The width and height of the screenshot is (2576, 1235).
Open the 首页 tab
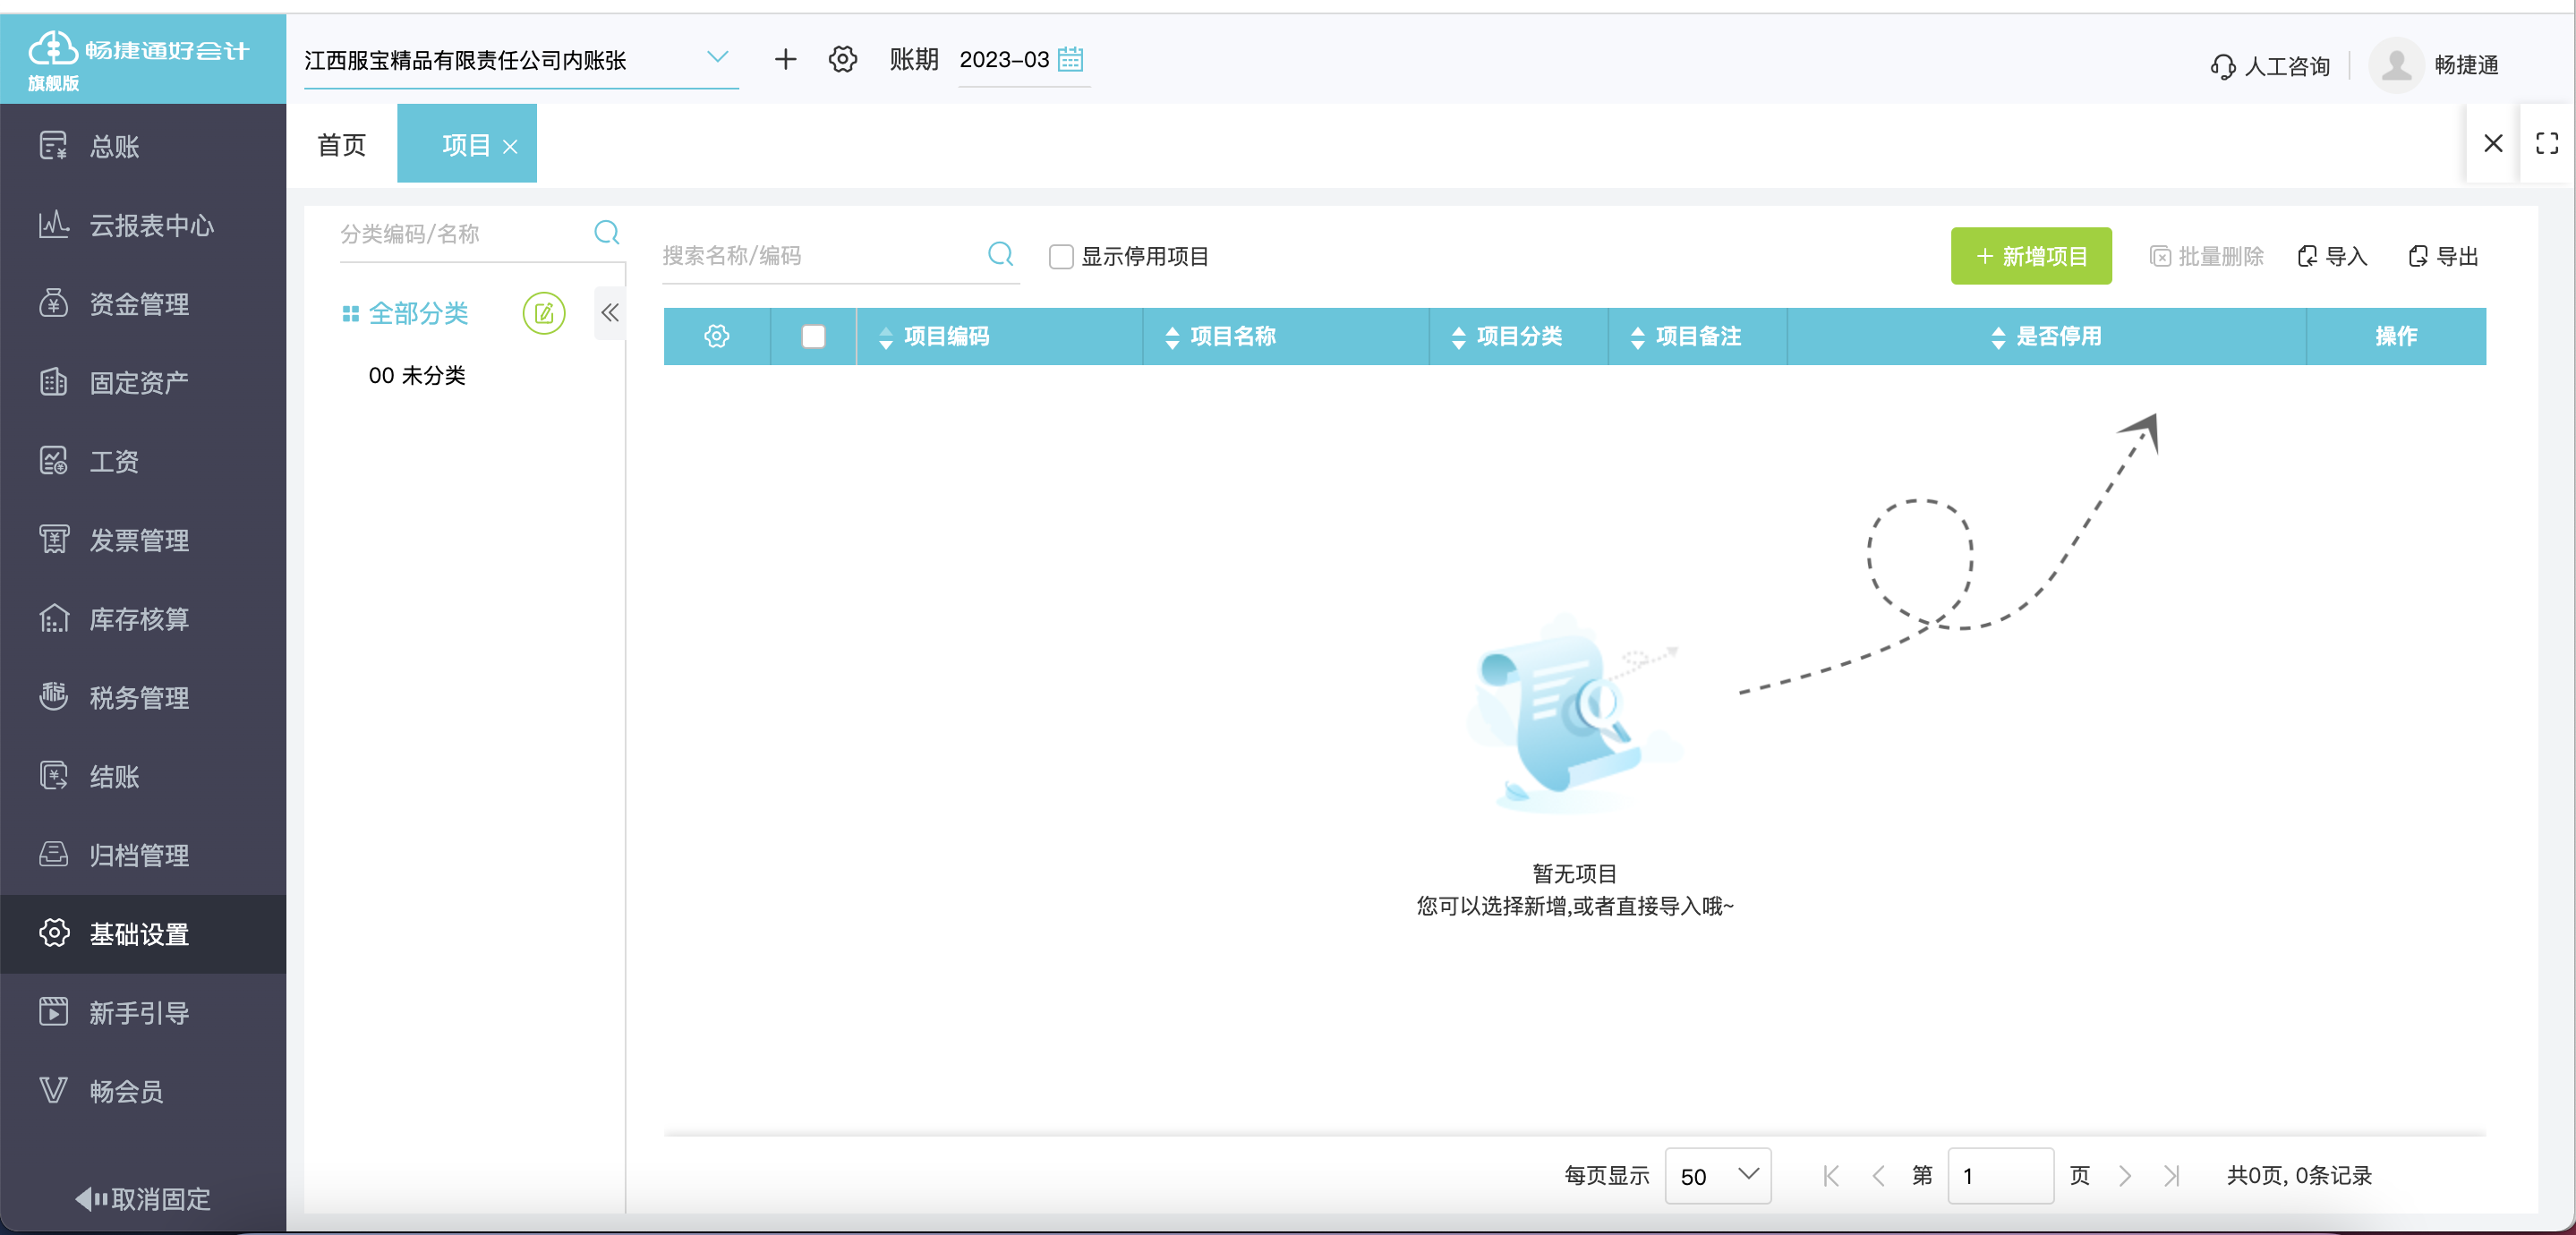(x=344, y=144)
